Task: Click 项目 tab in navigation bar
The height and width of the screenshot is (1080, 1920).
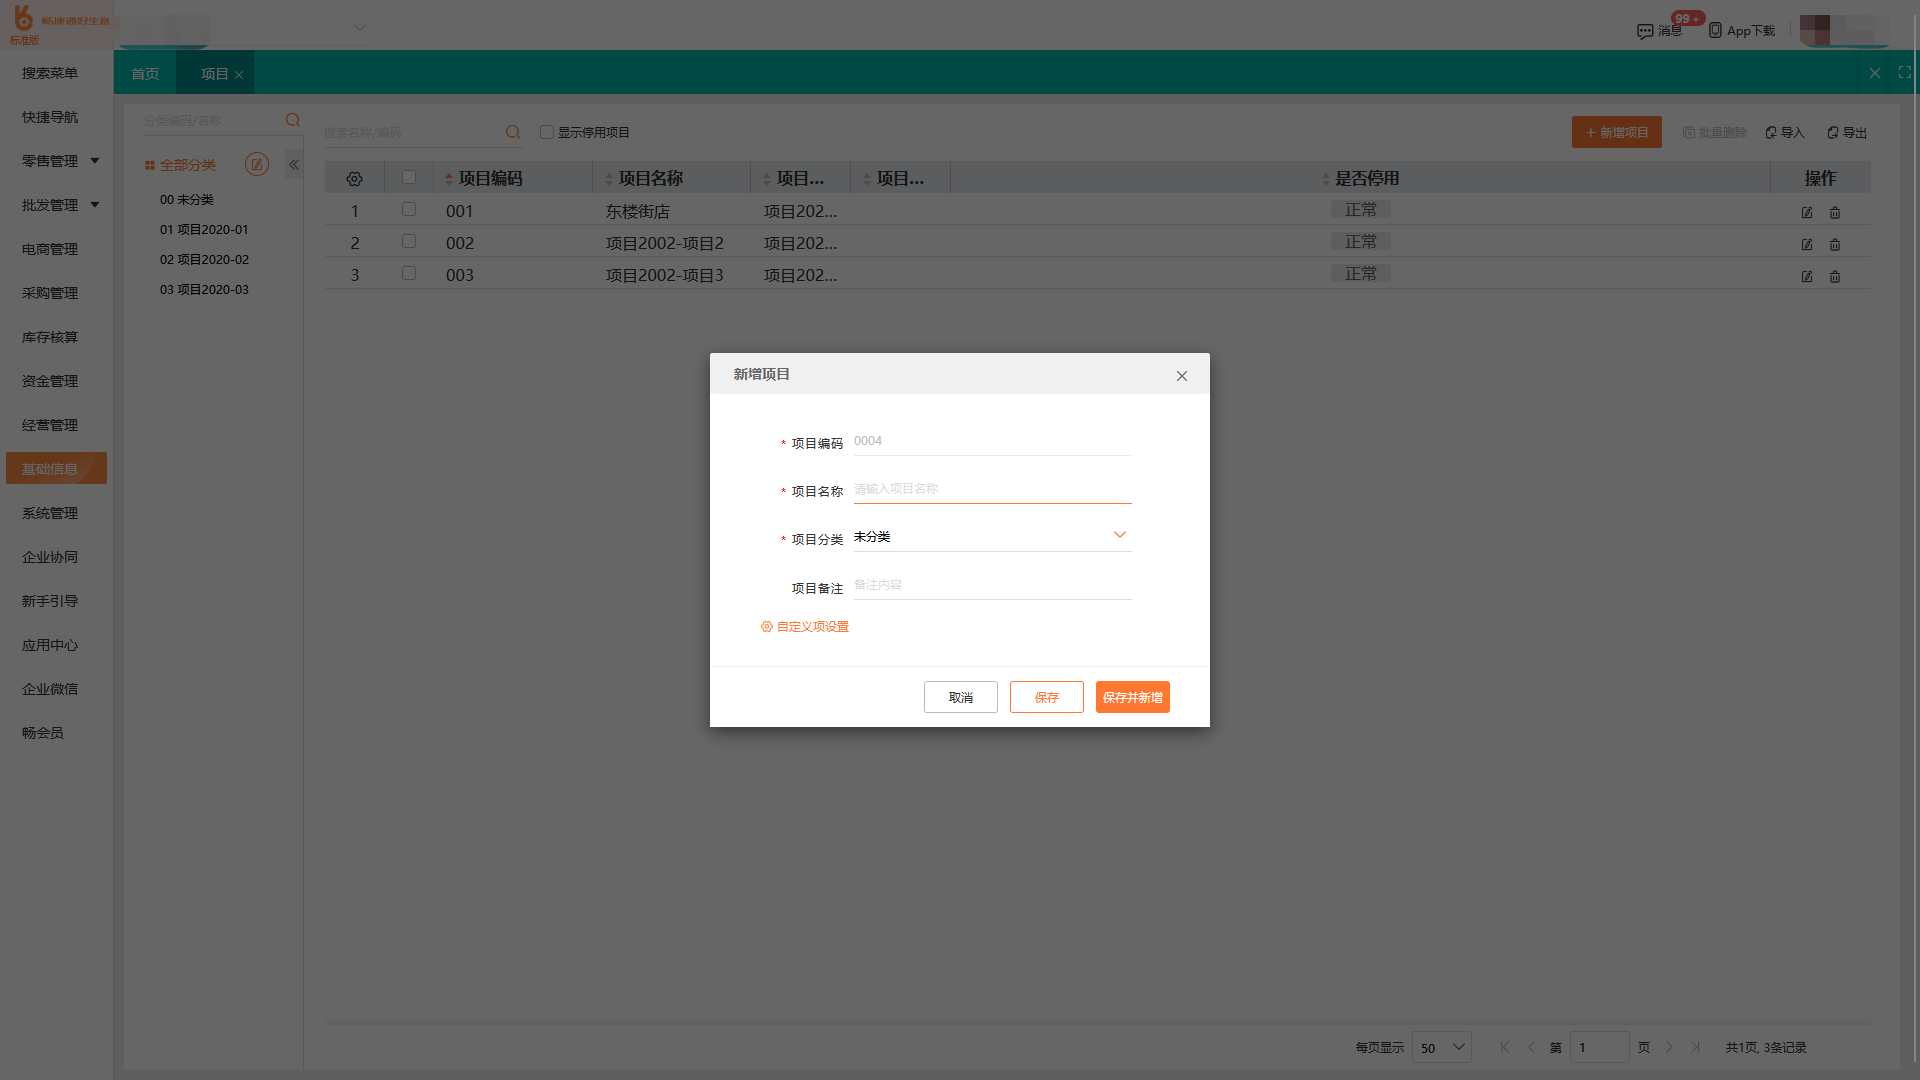Action: click(x=214, y=73)
